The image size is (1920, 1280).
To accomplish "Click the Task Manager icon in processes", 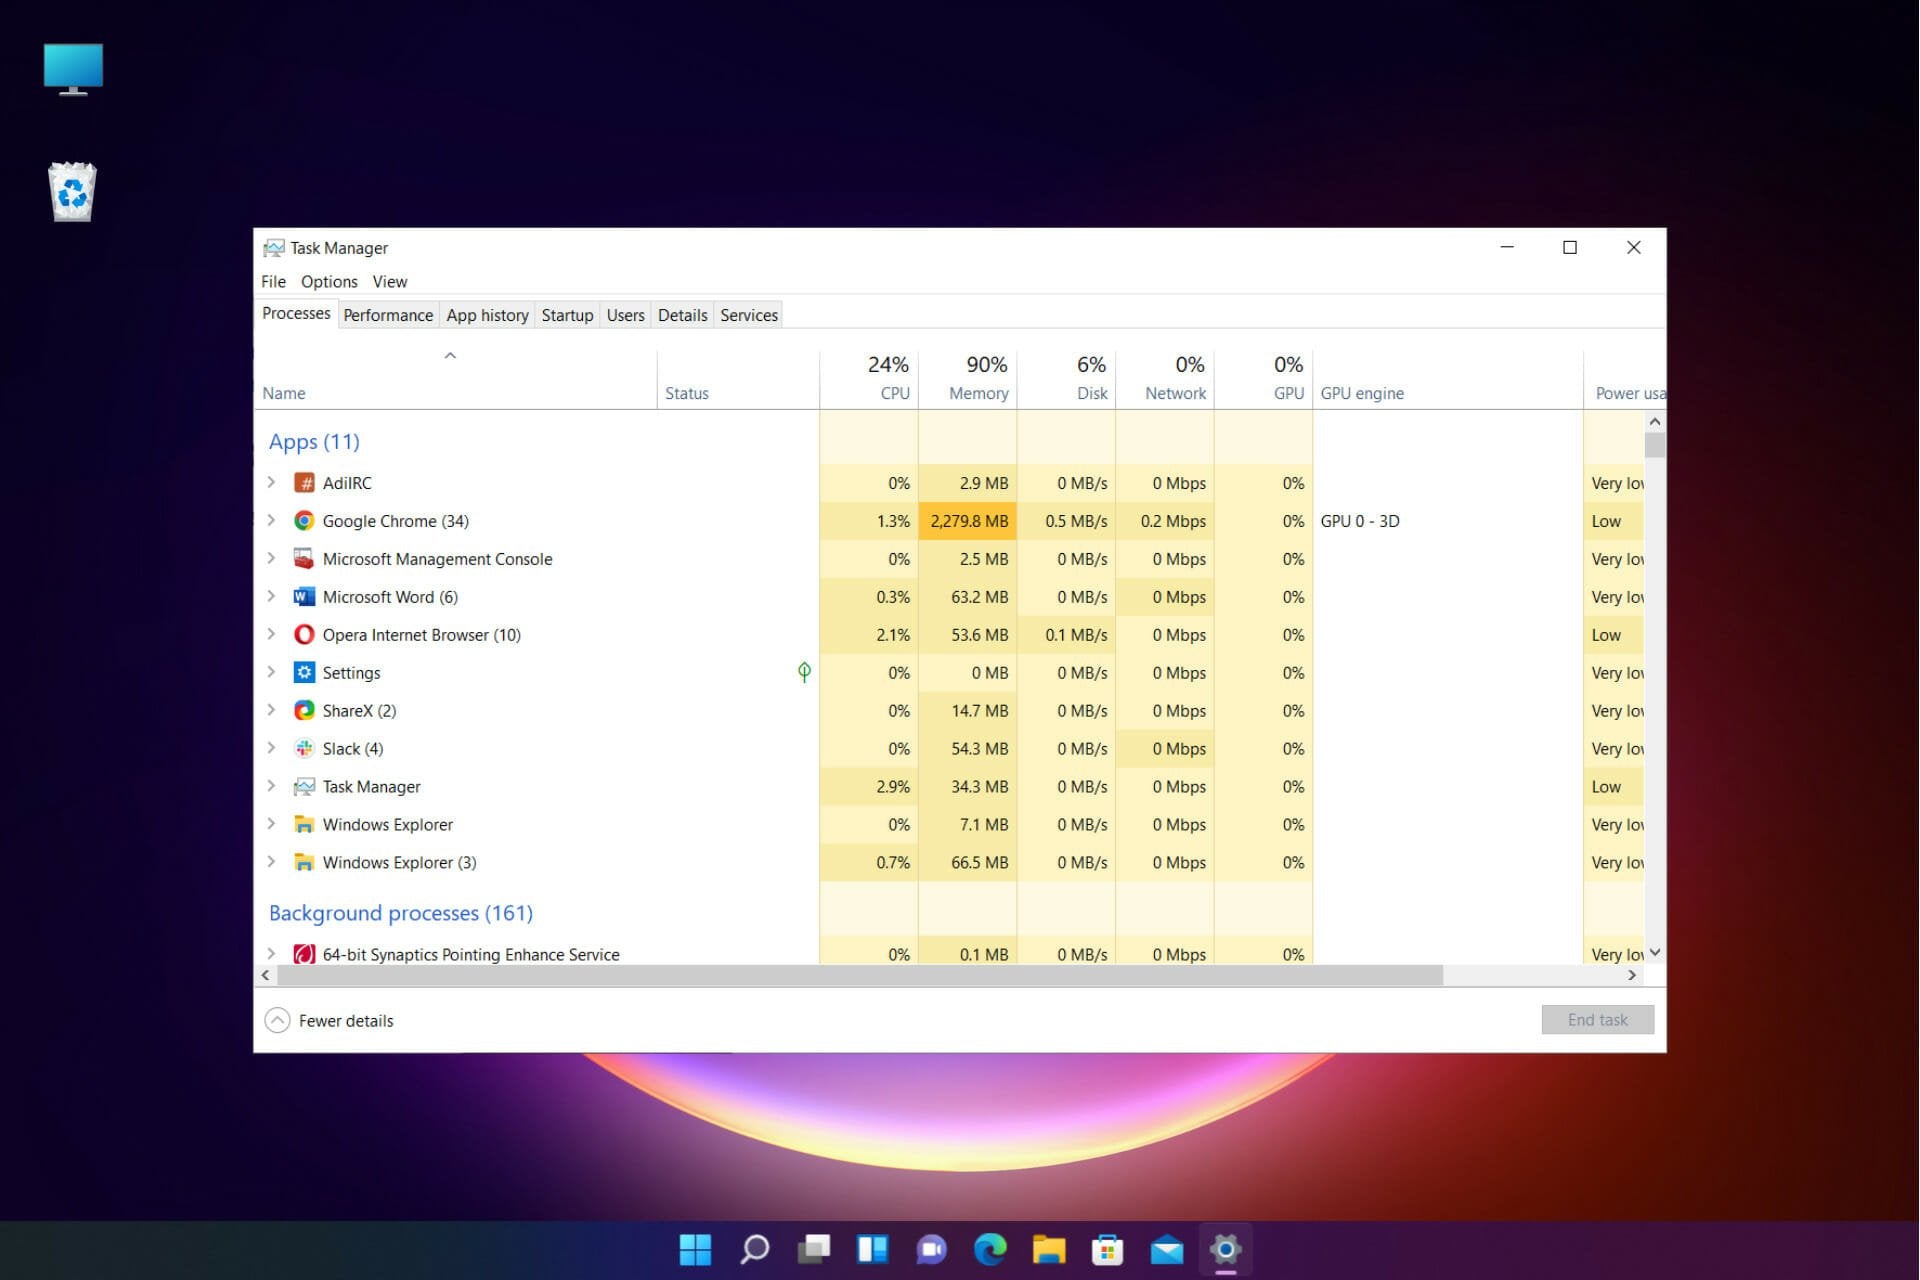I will [304, 786].
